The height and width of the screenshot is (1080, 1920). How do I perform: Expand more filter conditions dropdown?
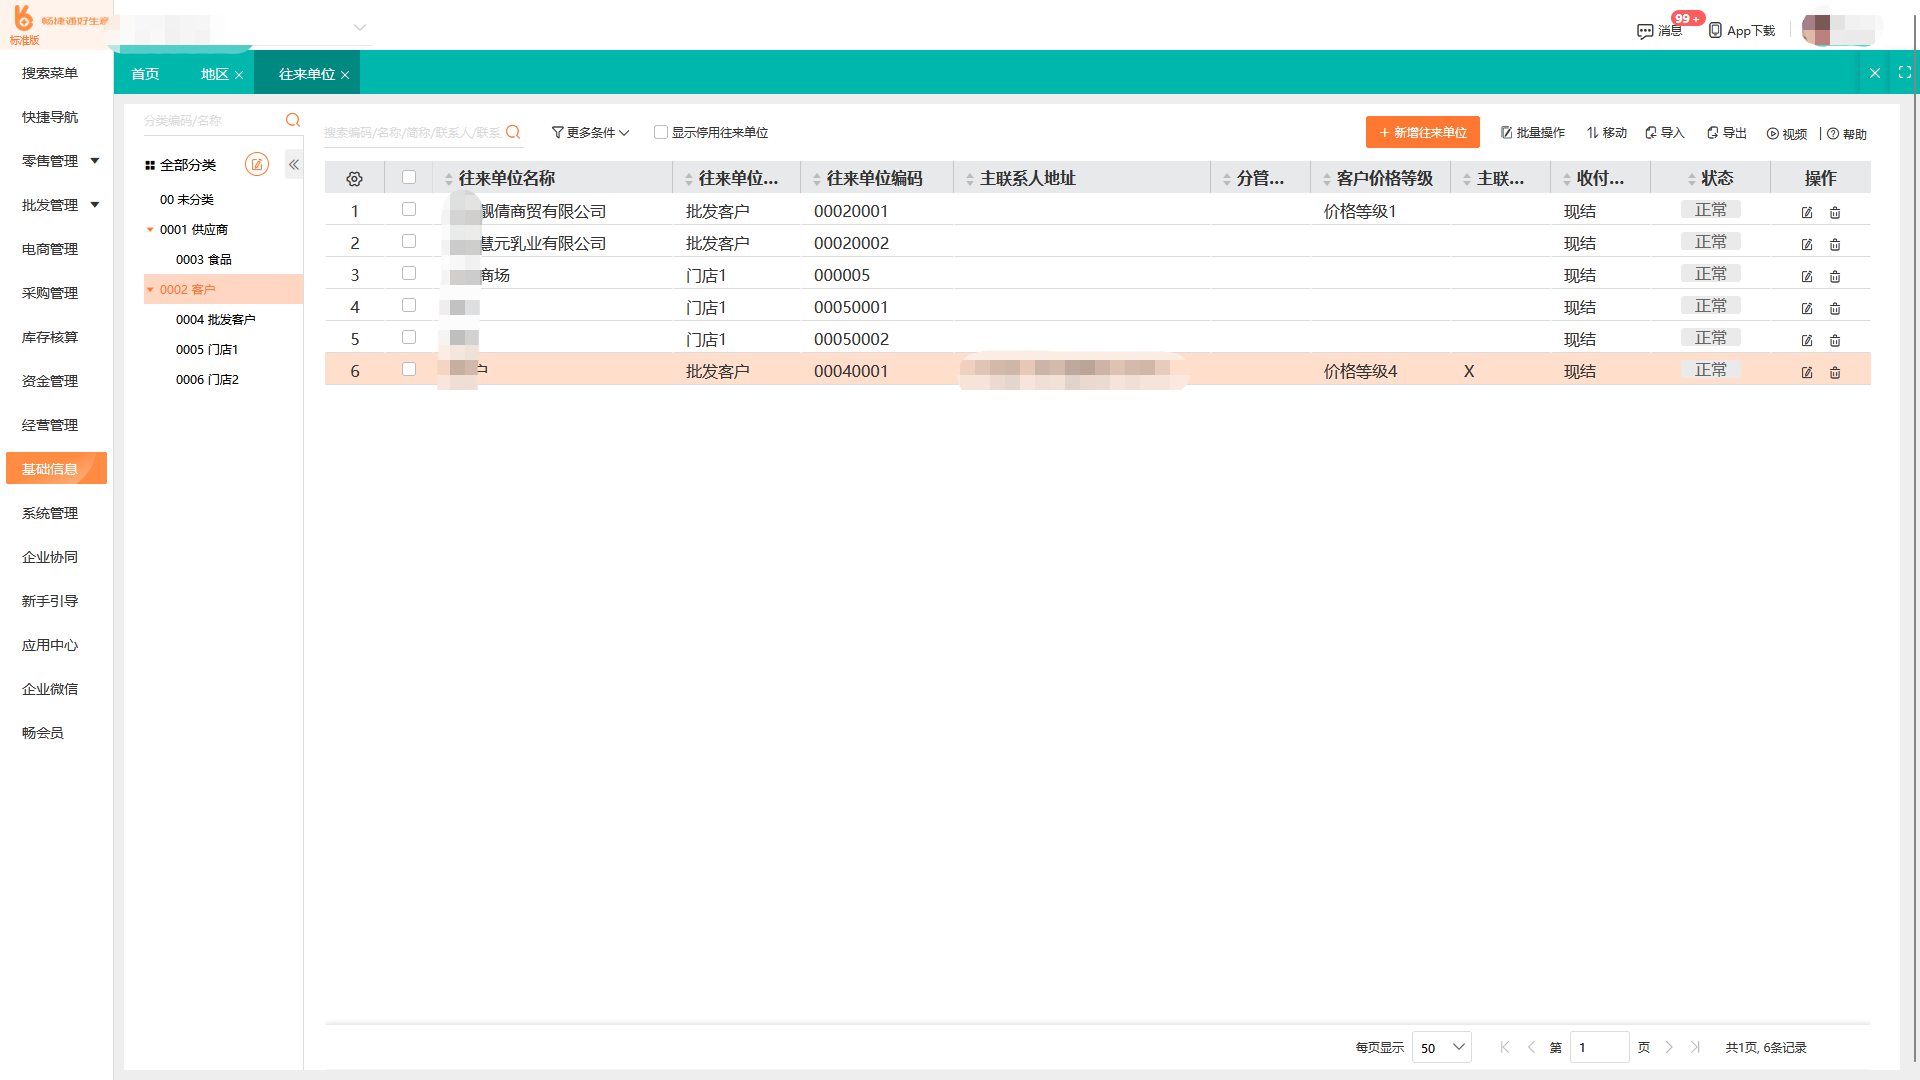pyautogui.click(x=593, y=131)
